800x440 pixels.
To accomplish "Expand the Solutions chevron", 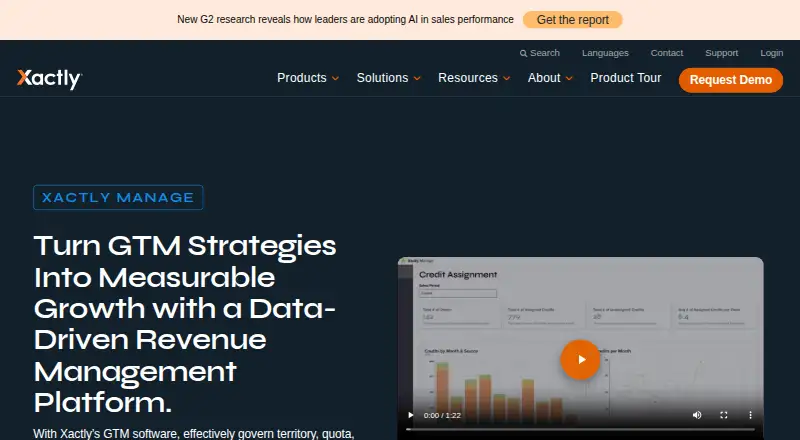I will 417,79.
